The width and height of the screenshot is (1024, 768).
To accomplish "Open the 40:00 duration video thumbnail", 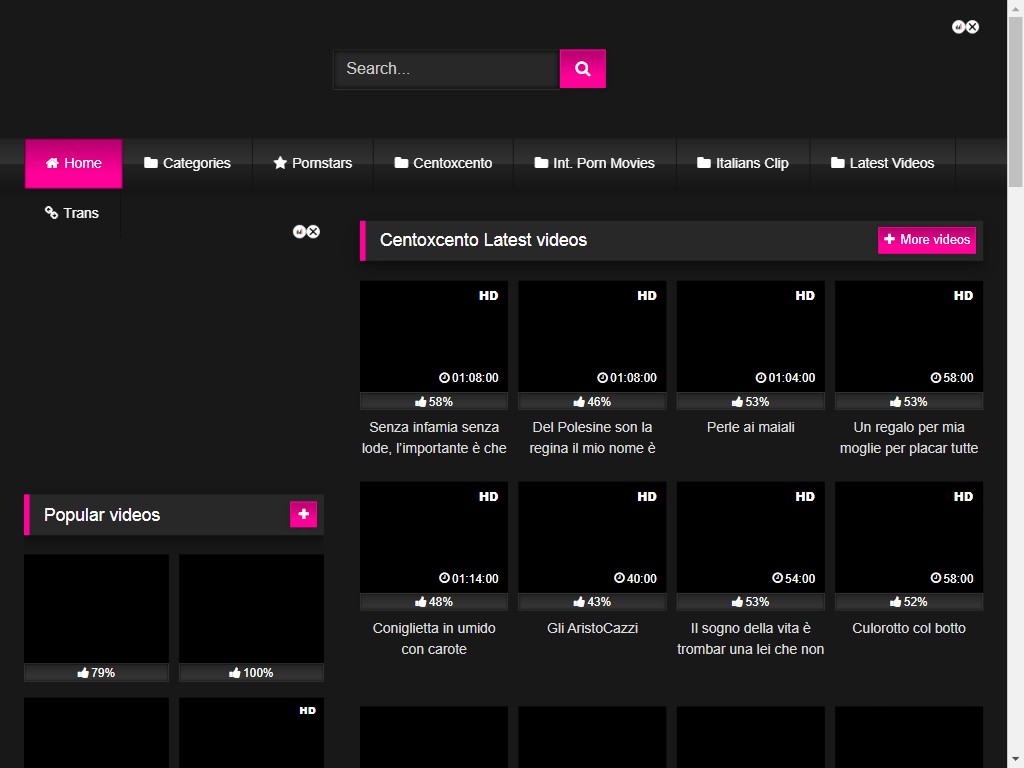I will [592, 538].
